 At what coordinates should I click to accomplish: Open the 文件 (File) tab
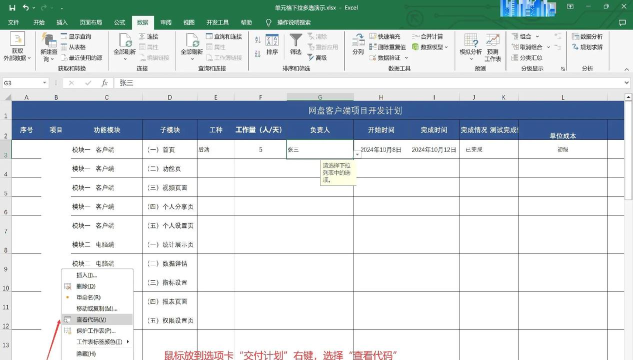click(x=13, y=22)
